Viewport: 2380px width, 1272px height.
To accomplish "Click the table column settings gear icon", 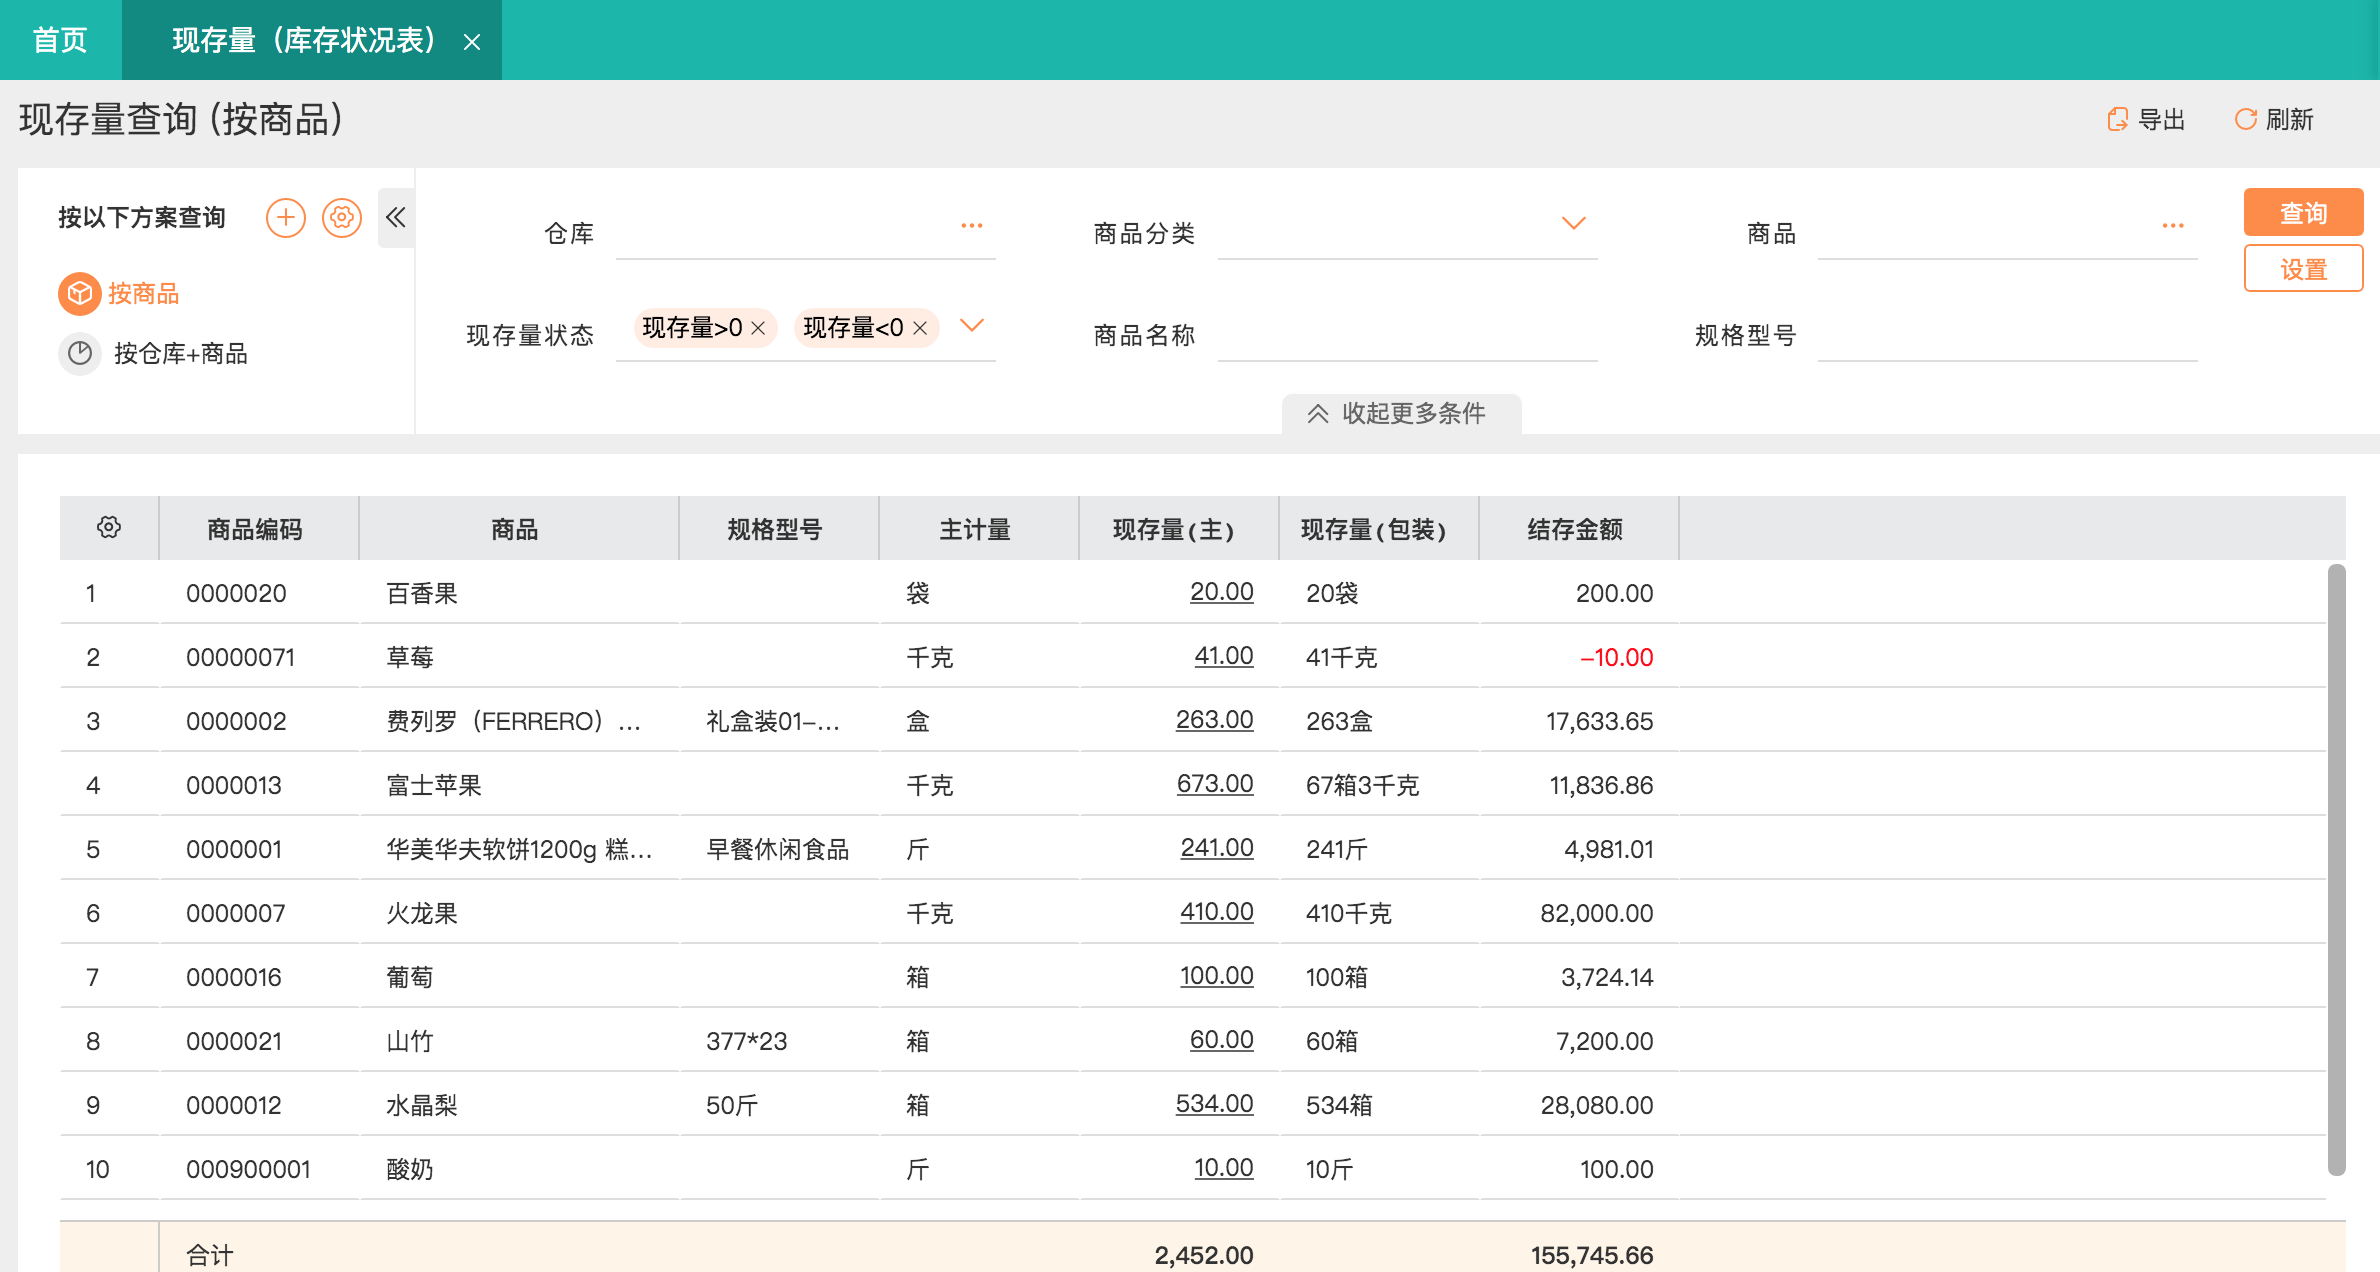I will [110, 527].
